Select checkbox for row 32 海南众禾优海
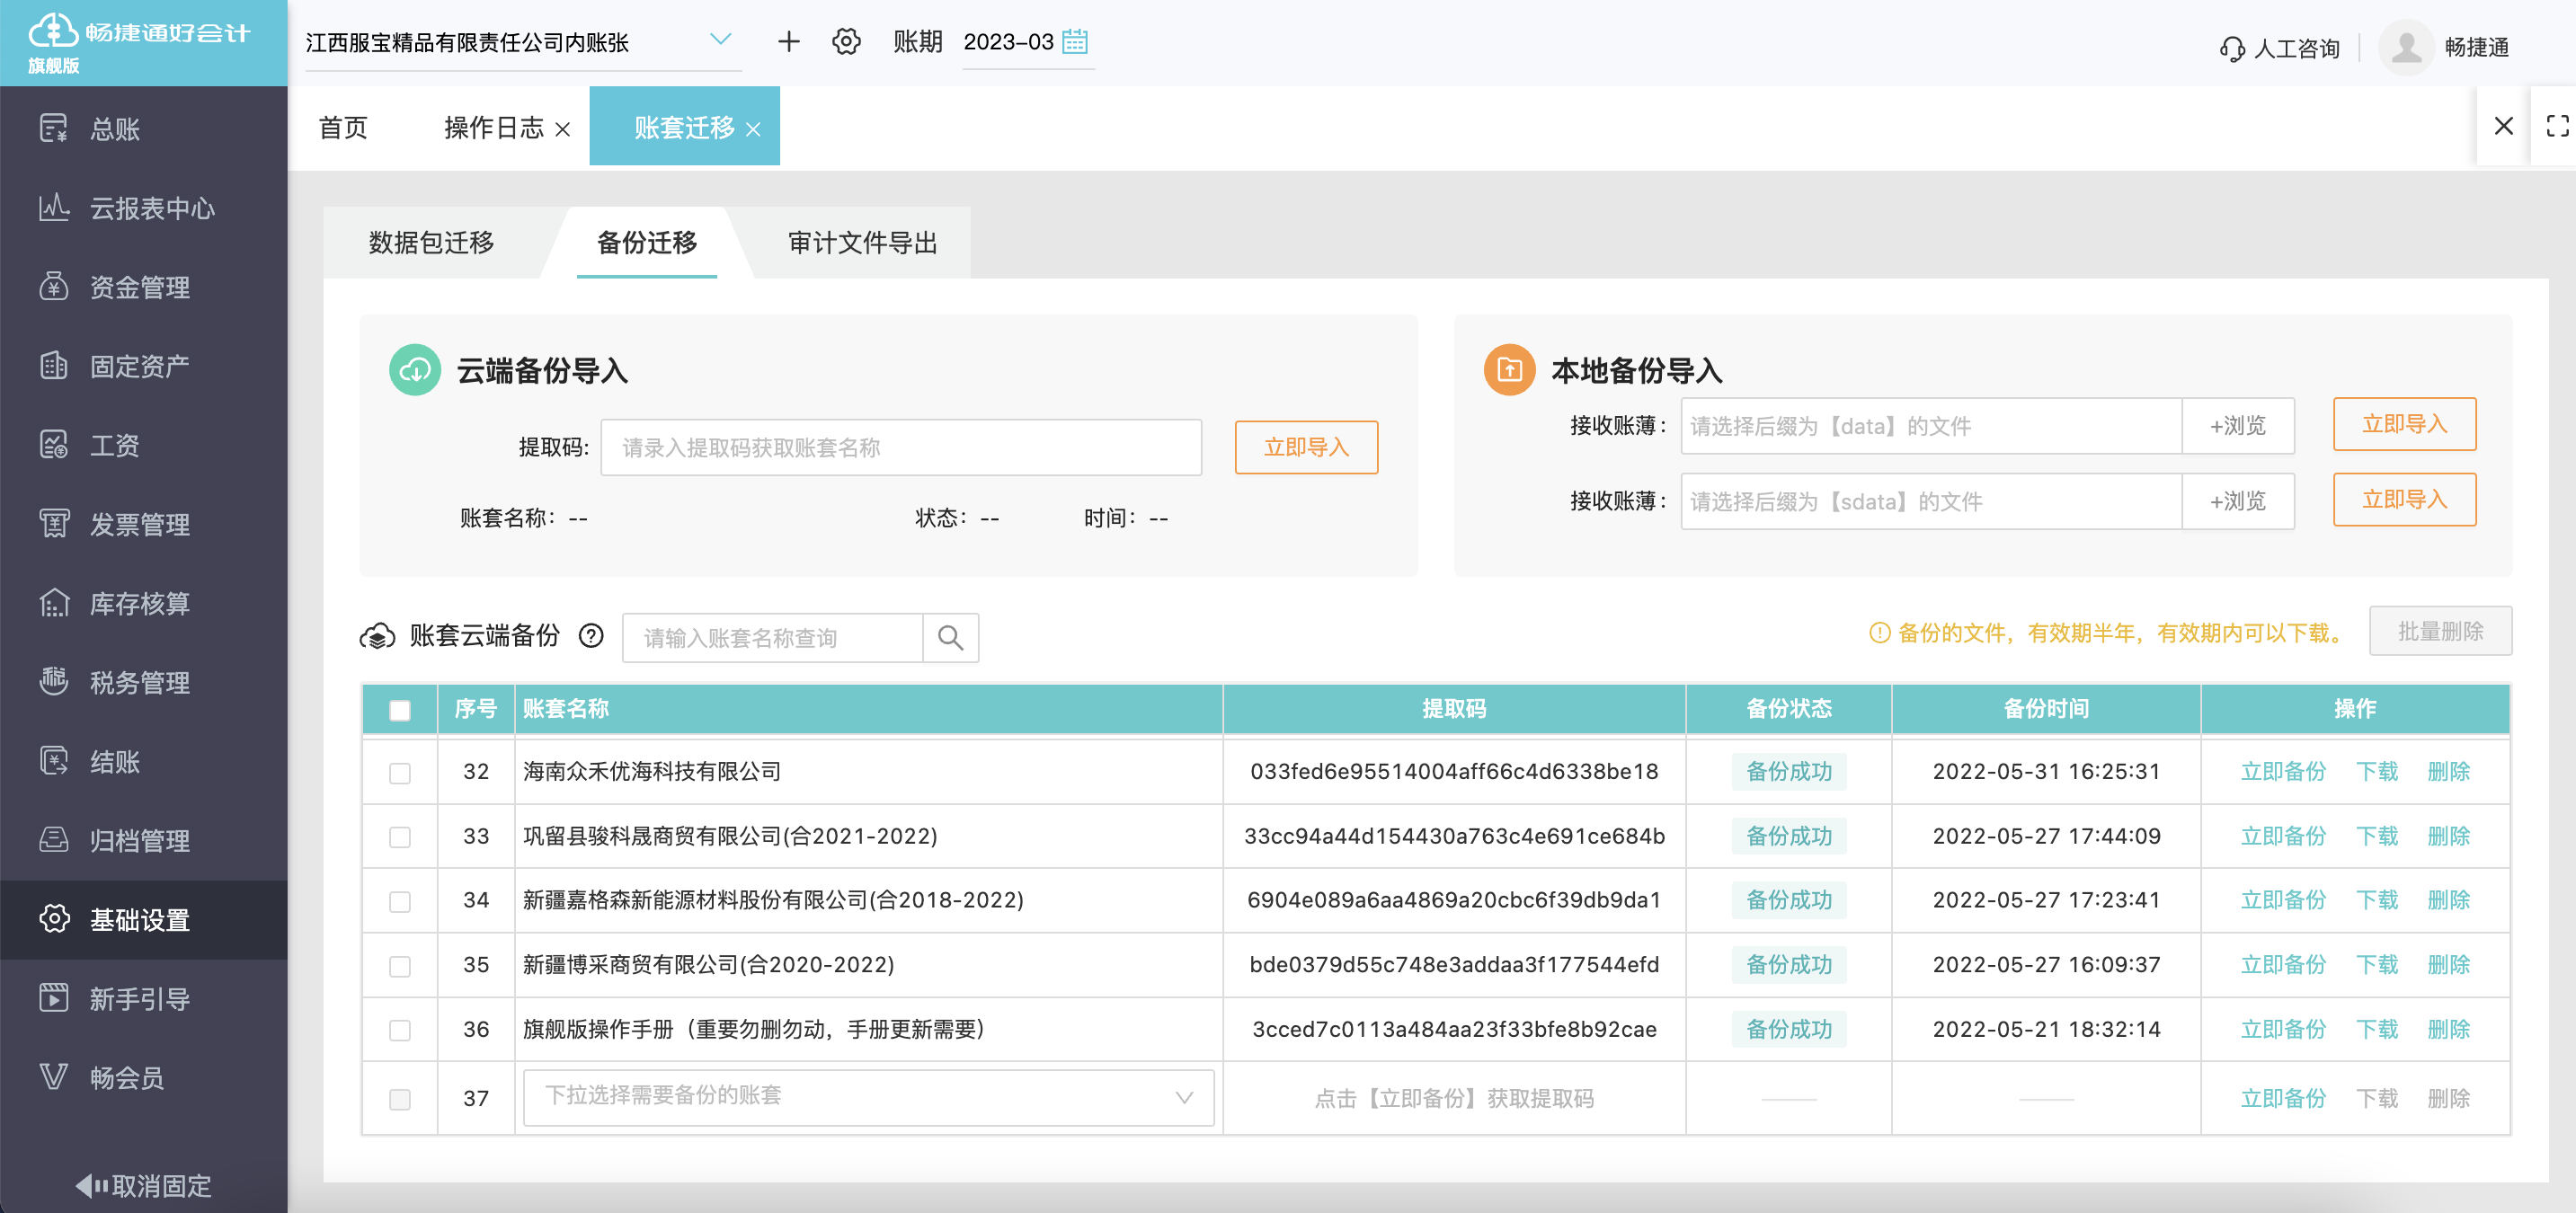The width and height of the screenshot is (2576, 1213). pyautogui.click(x=399, y=773)
